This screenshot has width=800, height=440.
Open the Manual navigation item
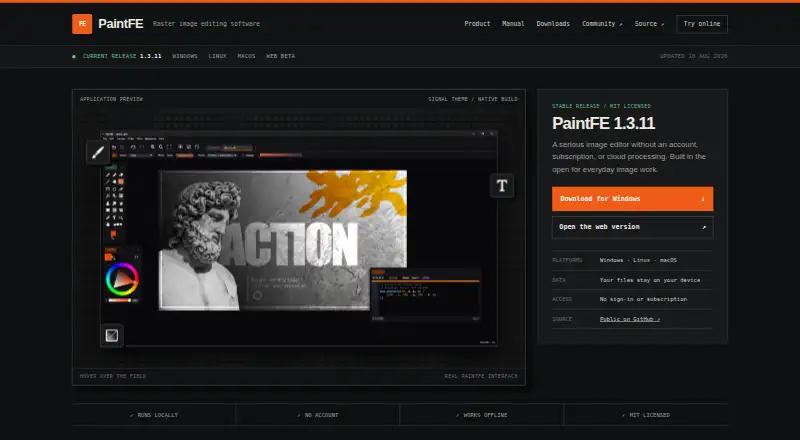[513, 24]
